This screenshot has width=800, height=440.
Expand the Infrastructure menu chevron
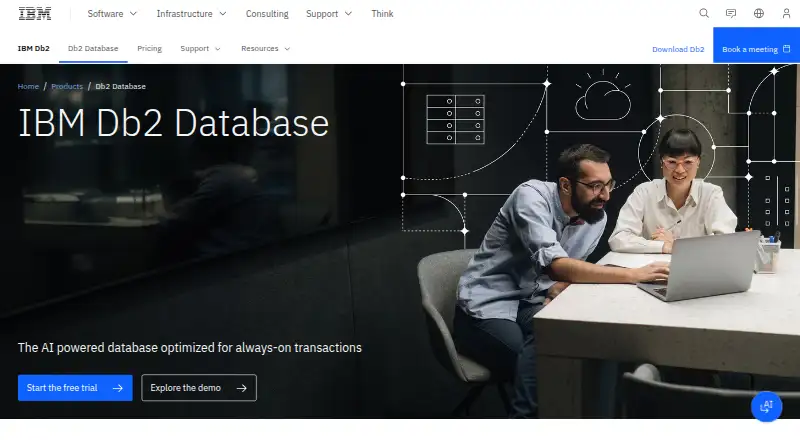(223, 14)
